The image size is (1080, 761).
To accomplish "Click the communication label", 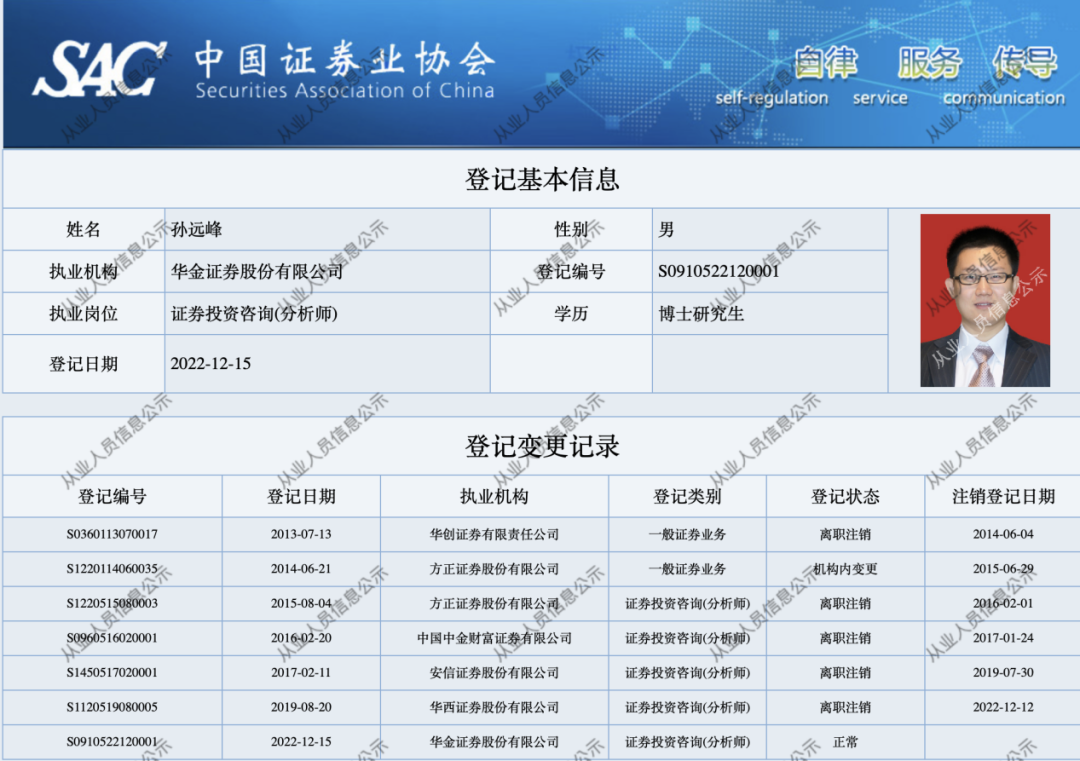I will (1002, 98).
